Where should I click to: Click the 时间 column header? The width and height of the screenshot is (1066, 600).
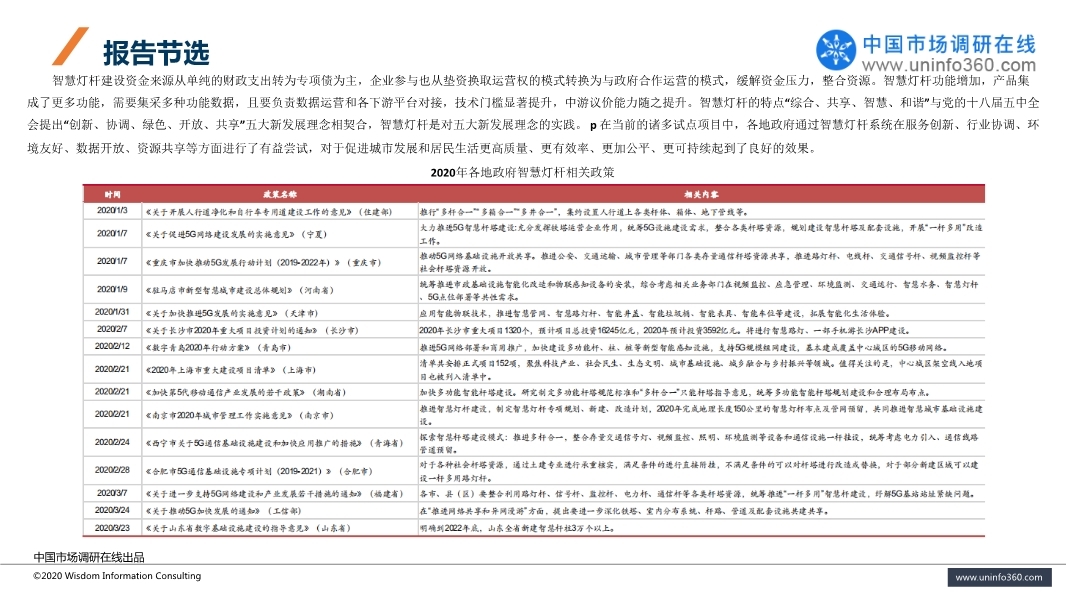pos(112,192)
